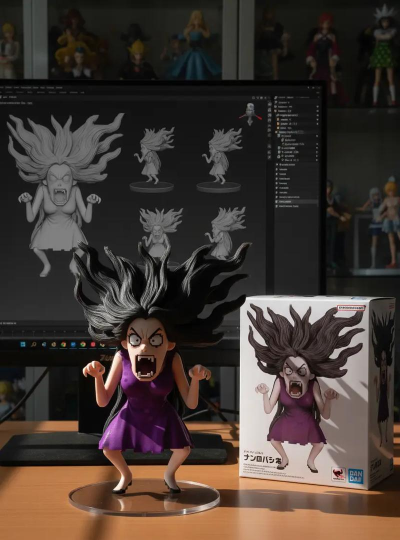Toggle visibility on the second orange object row
The width and height of the screenshot is (400, 540).
[317, 123]
